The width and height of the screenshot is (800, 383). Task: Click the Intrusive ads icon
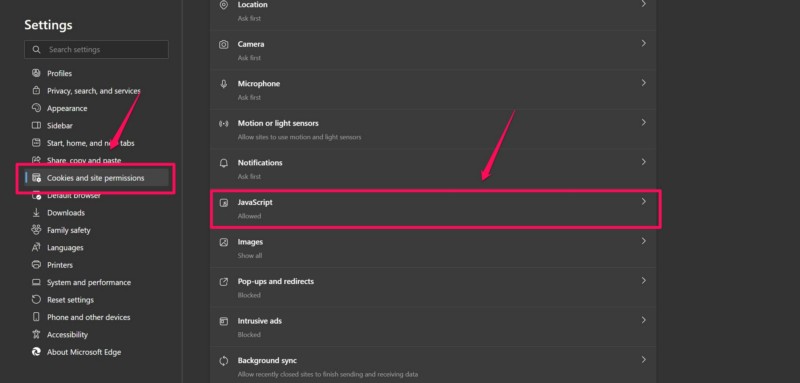point(223,321)
